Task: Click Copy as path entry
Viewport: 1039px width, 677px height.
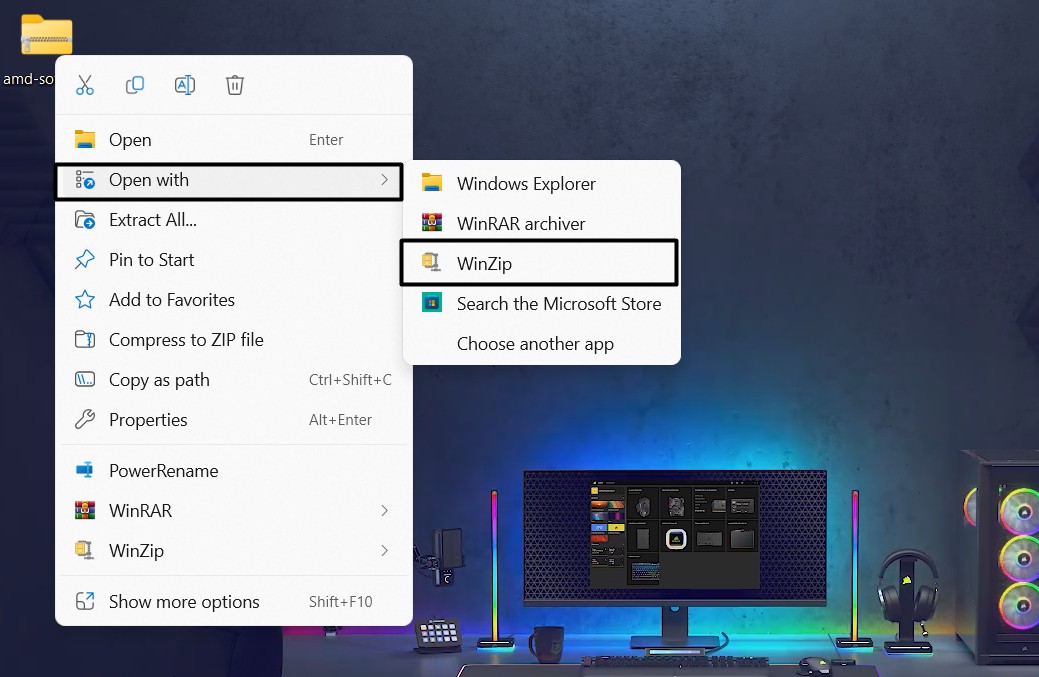Action: click(159, 380)
